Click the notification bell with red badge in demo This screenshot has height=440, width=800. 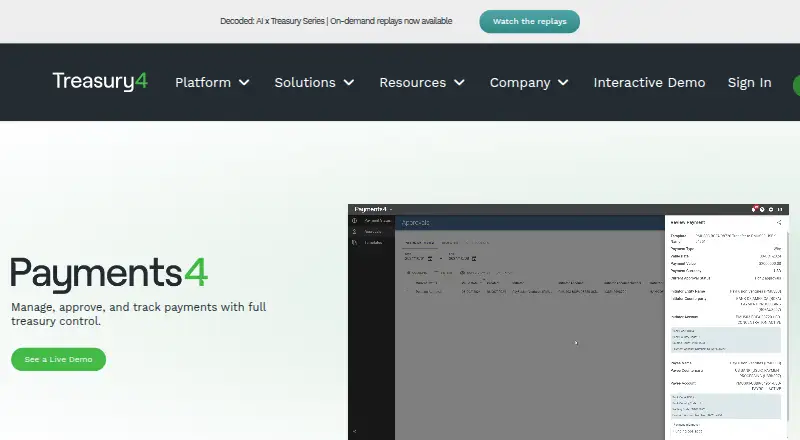pos(754,209)
